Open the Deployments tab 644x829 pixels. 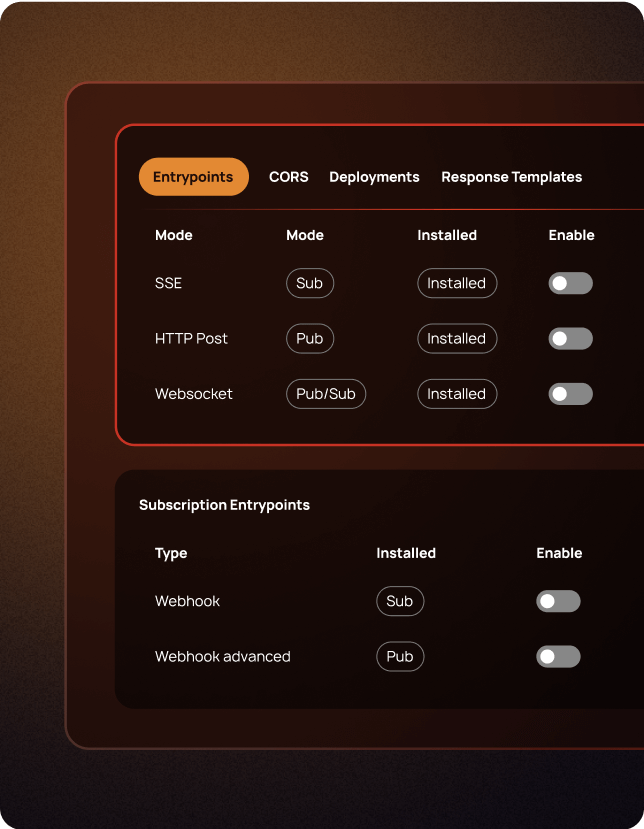tap(374, 176)
